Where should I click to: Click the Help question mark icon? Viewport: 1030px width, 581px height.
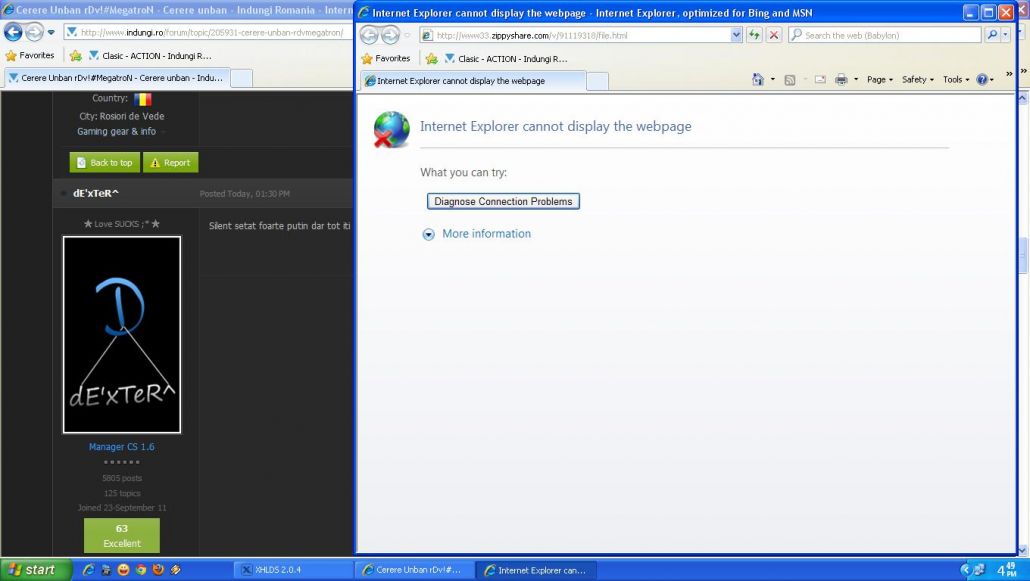pyautogui.click(x=982, y=80)
